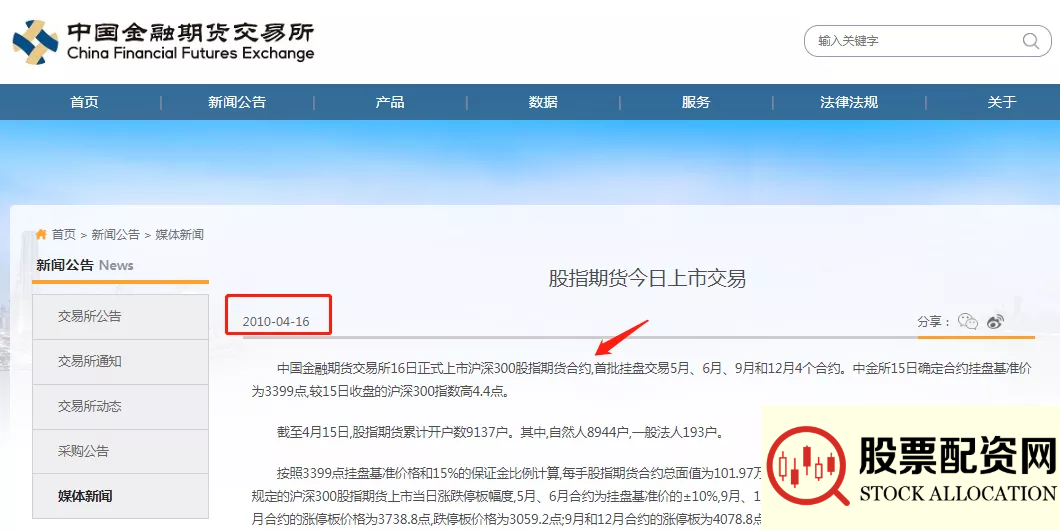
Task: Open the 关于 navigation menu
Action: tap(1002, 102)
